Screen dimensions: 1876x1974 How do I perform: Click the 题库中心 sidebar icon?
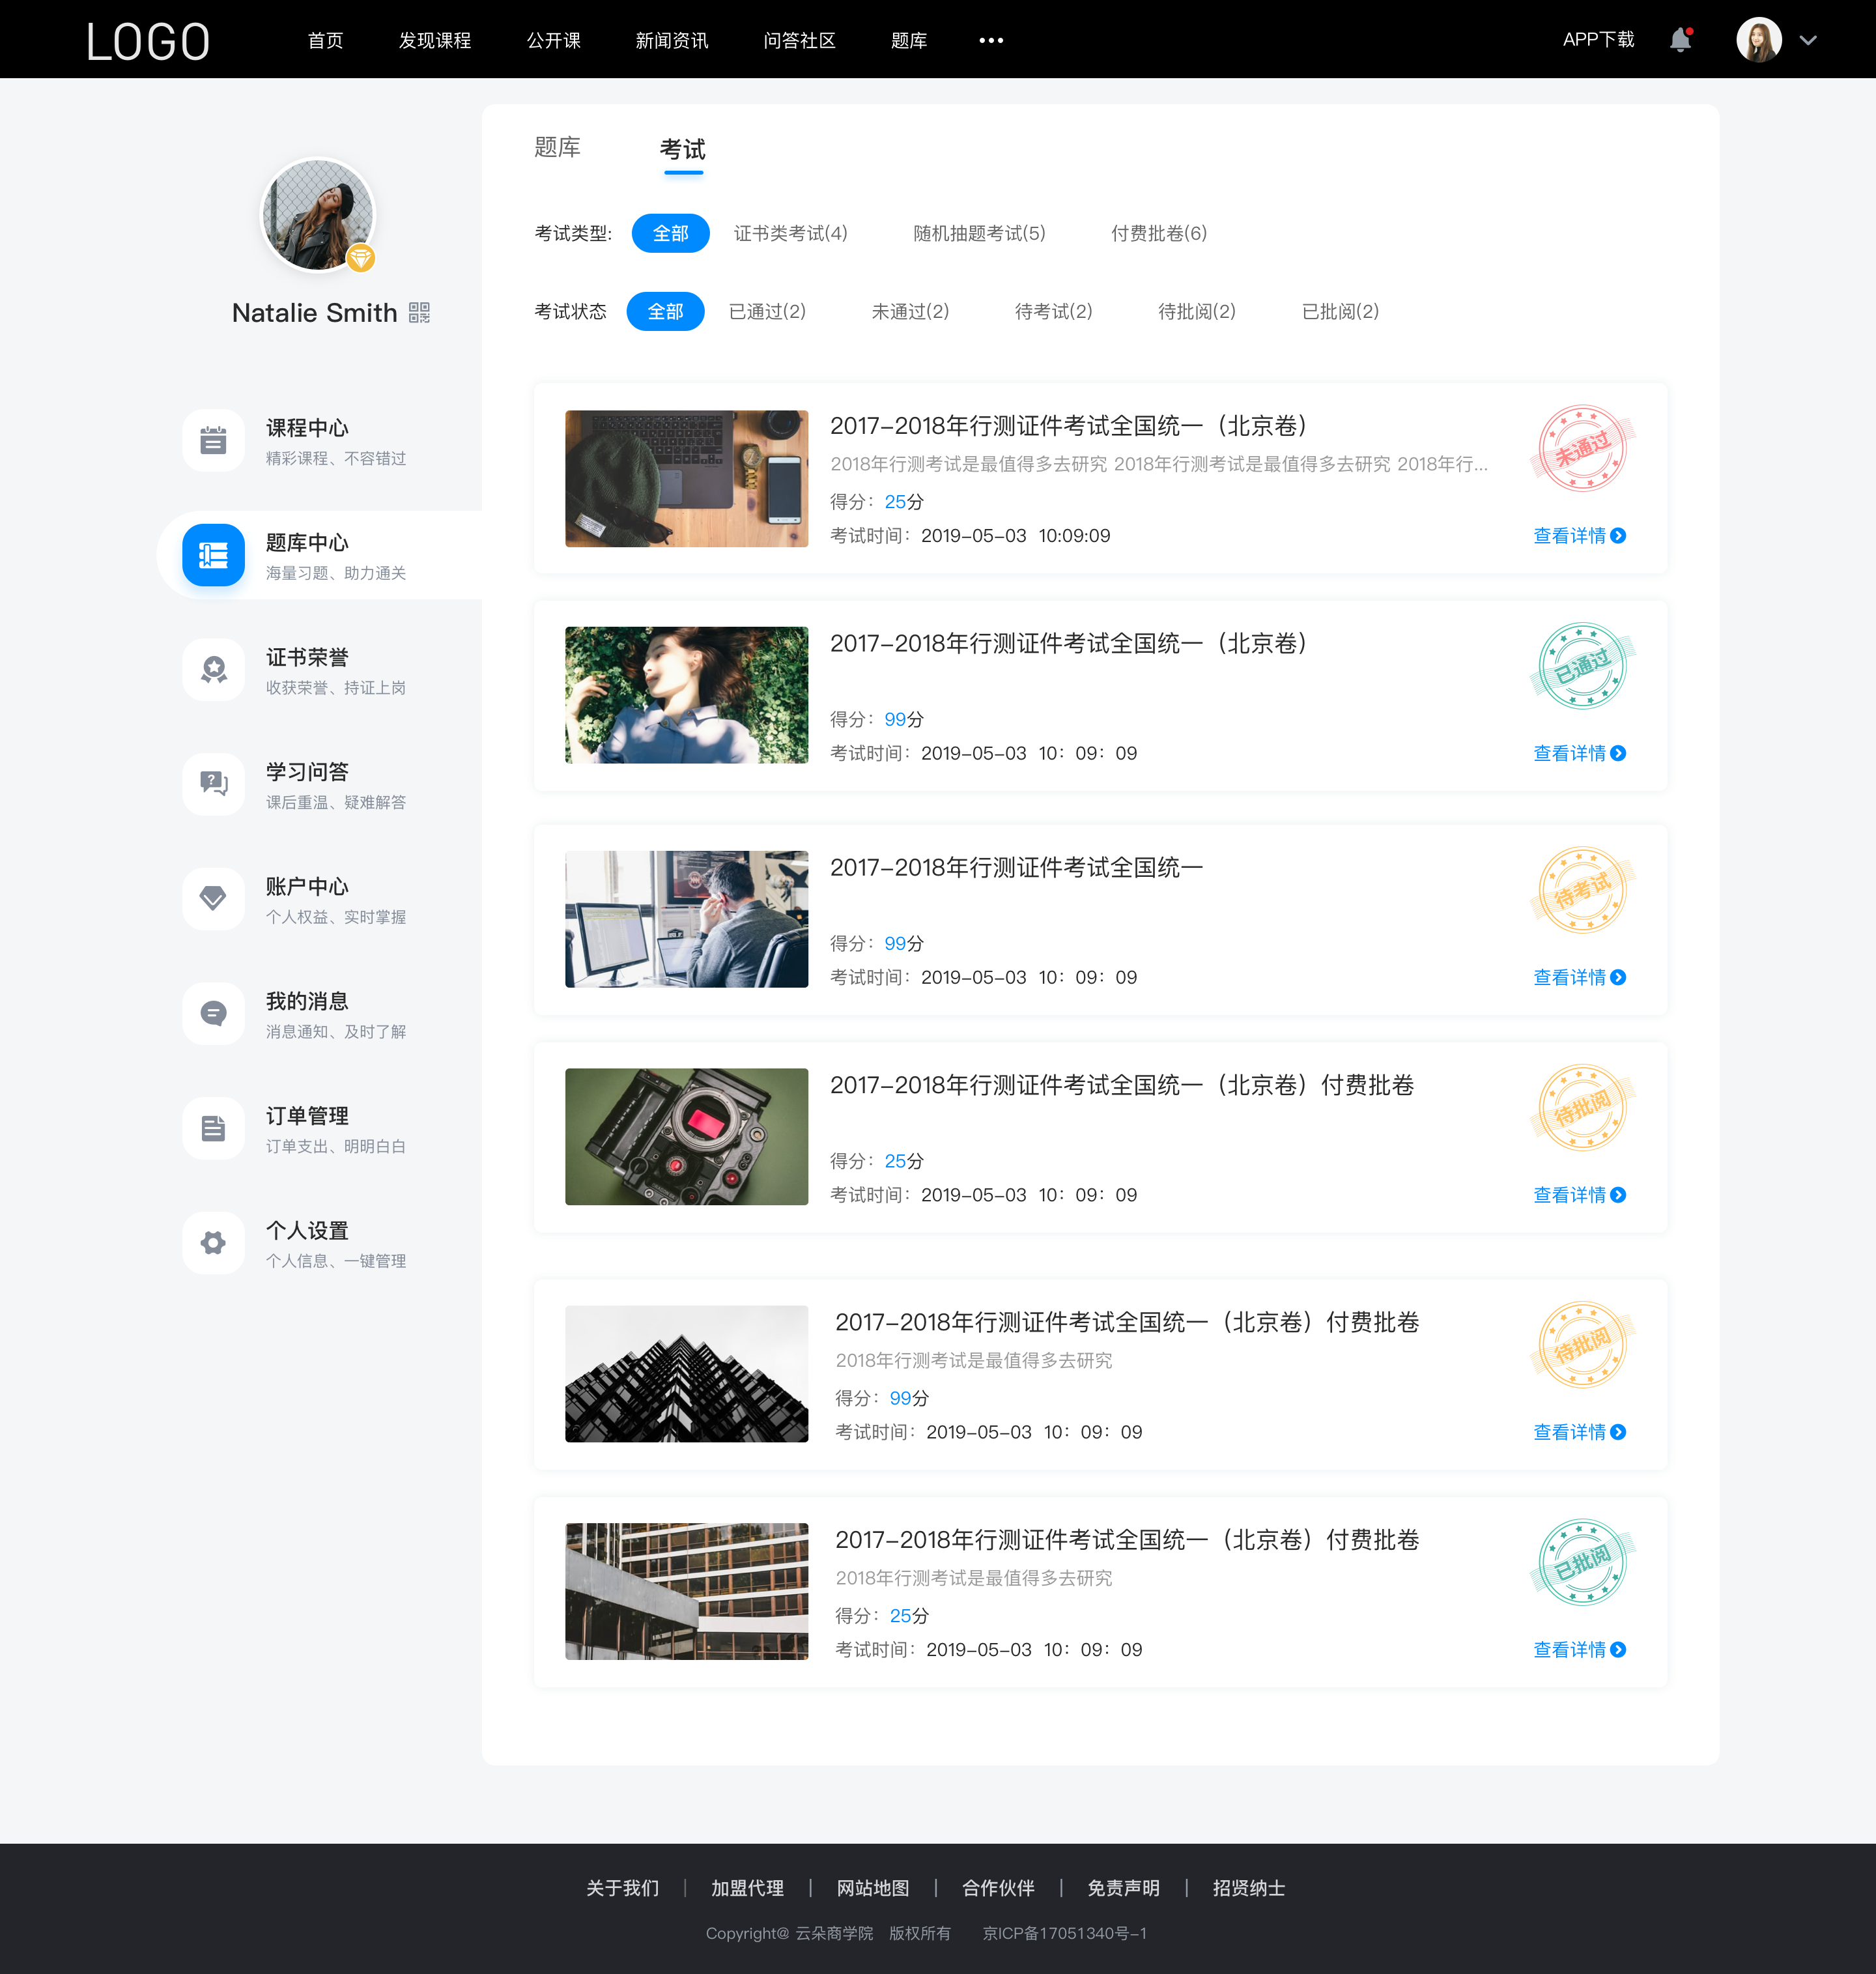click(x=212, y=553)
